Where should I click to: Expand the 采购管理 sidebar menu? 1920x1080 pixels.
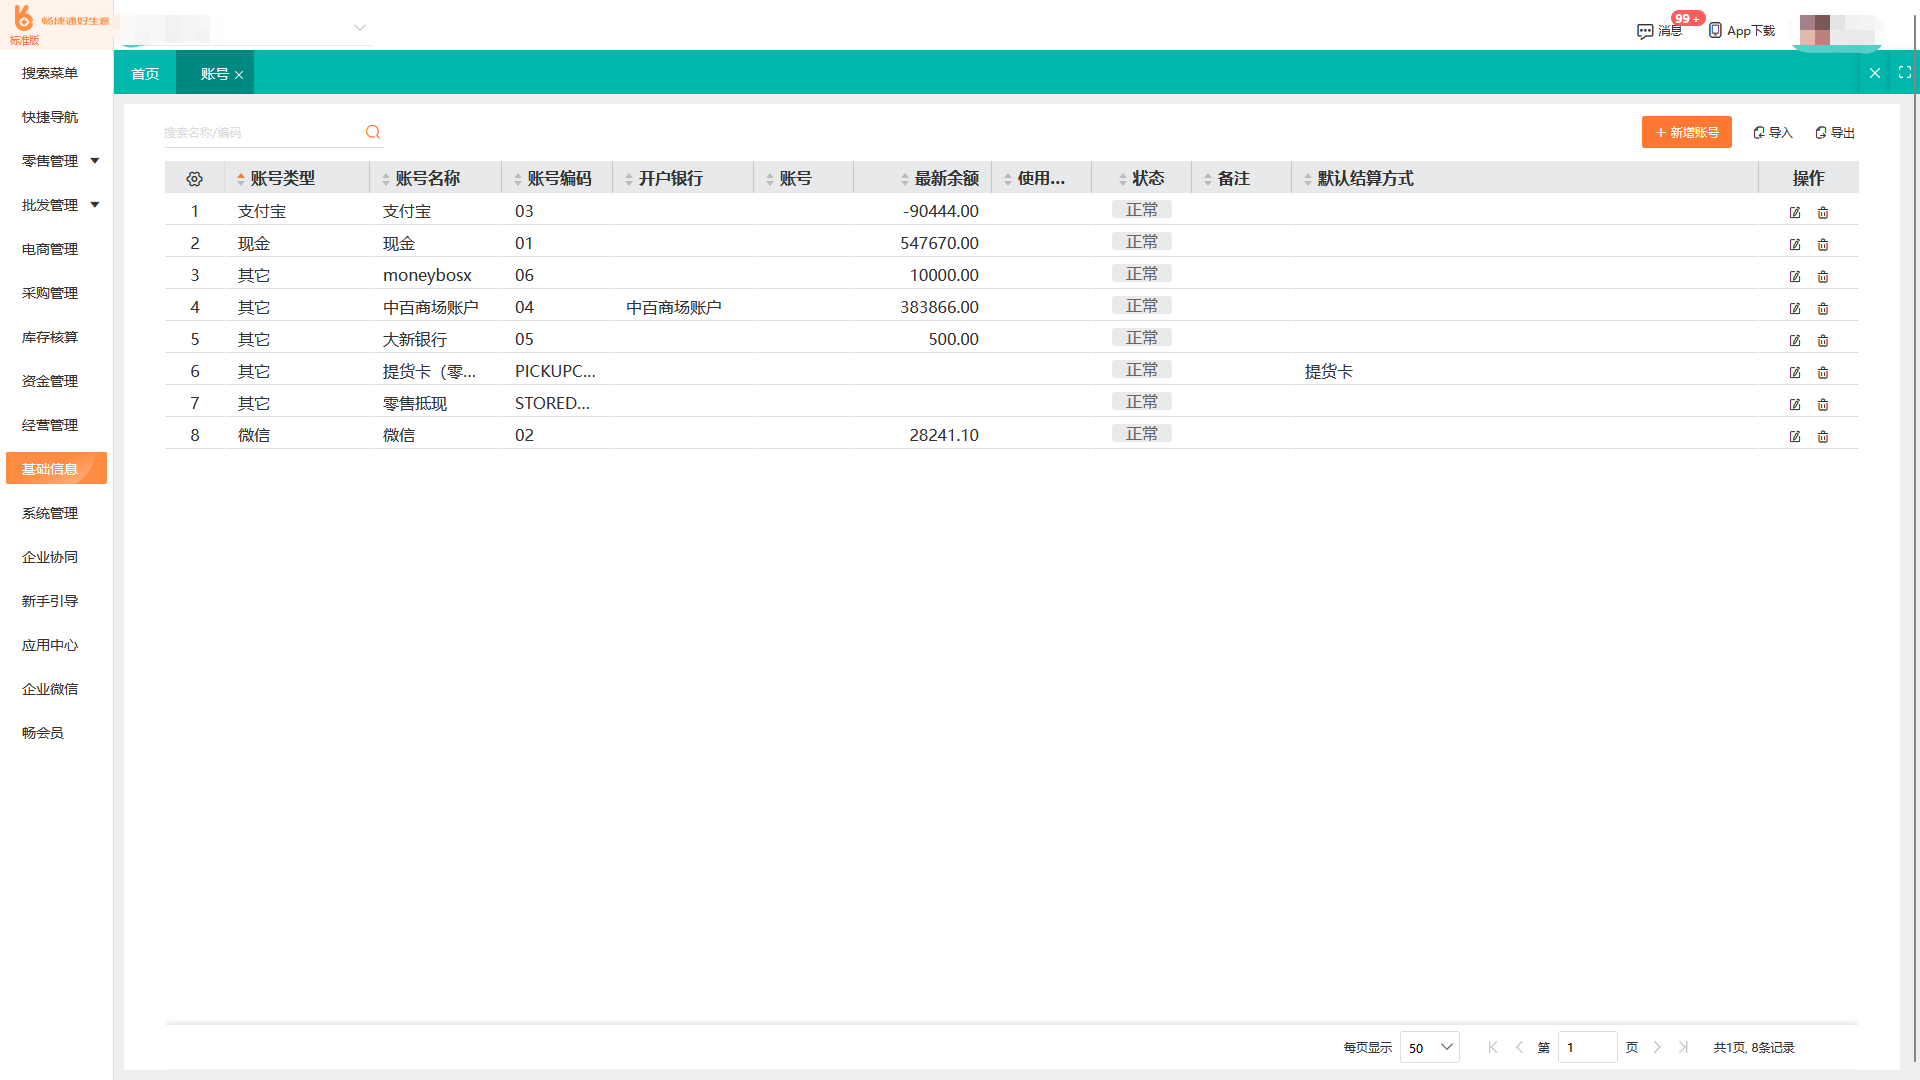pos(51,293)
